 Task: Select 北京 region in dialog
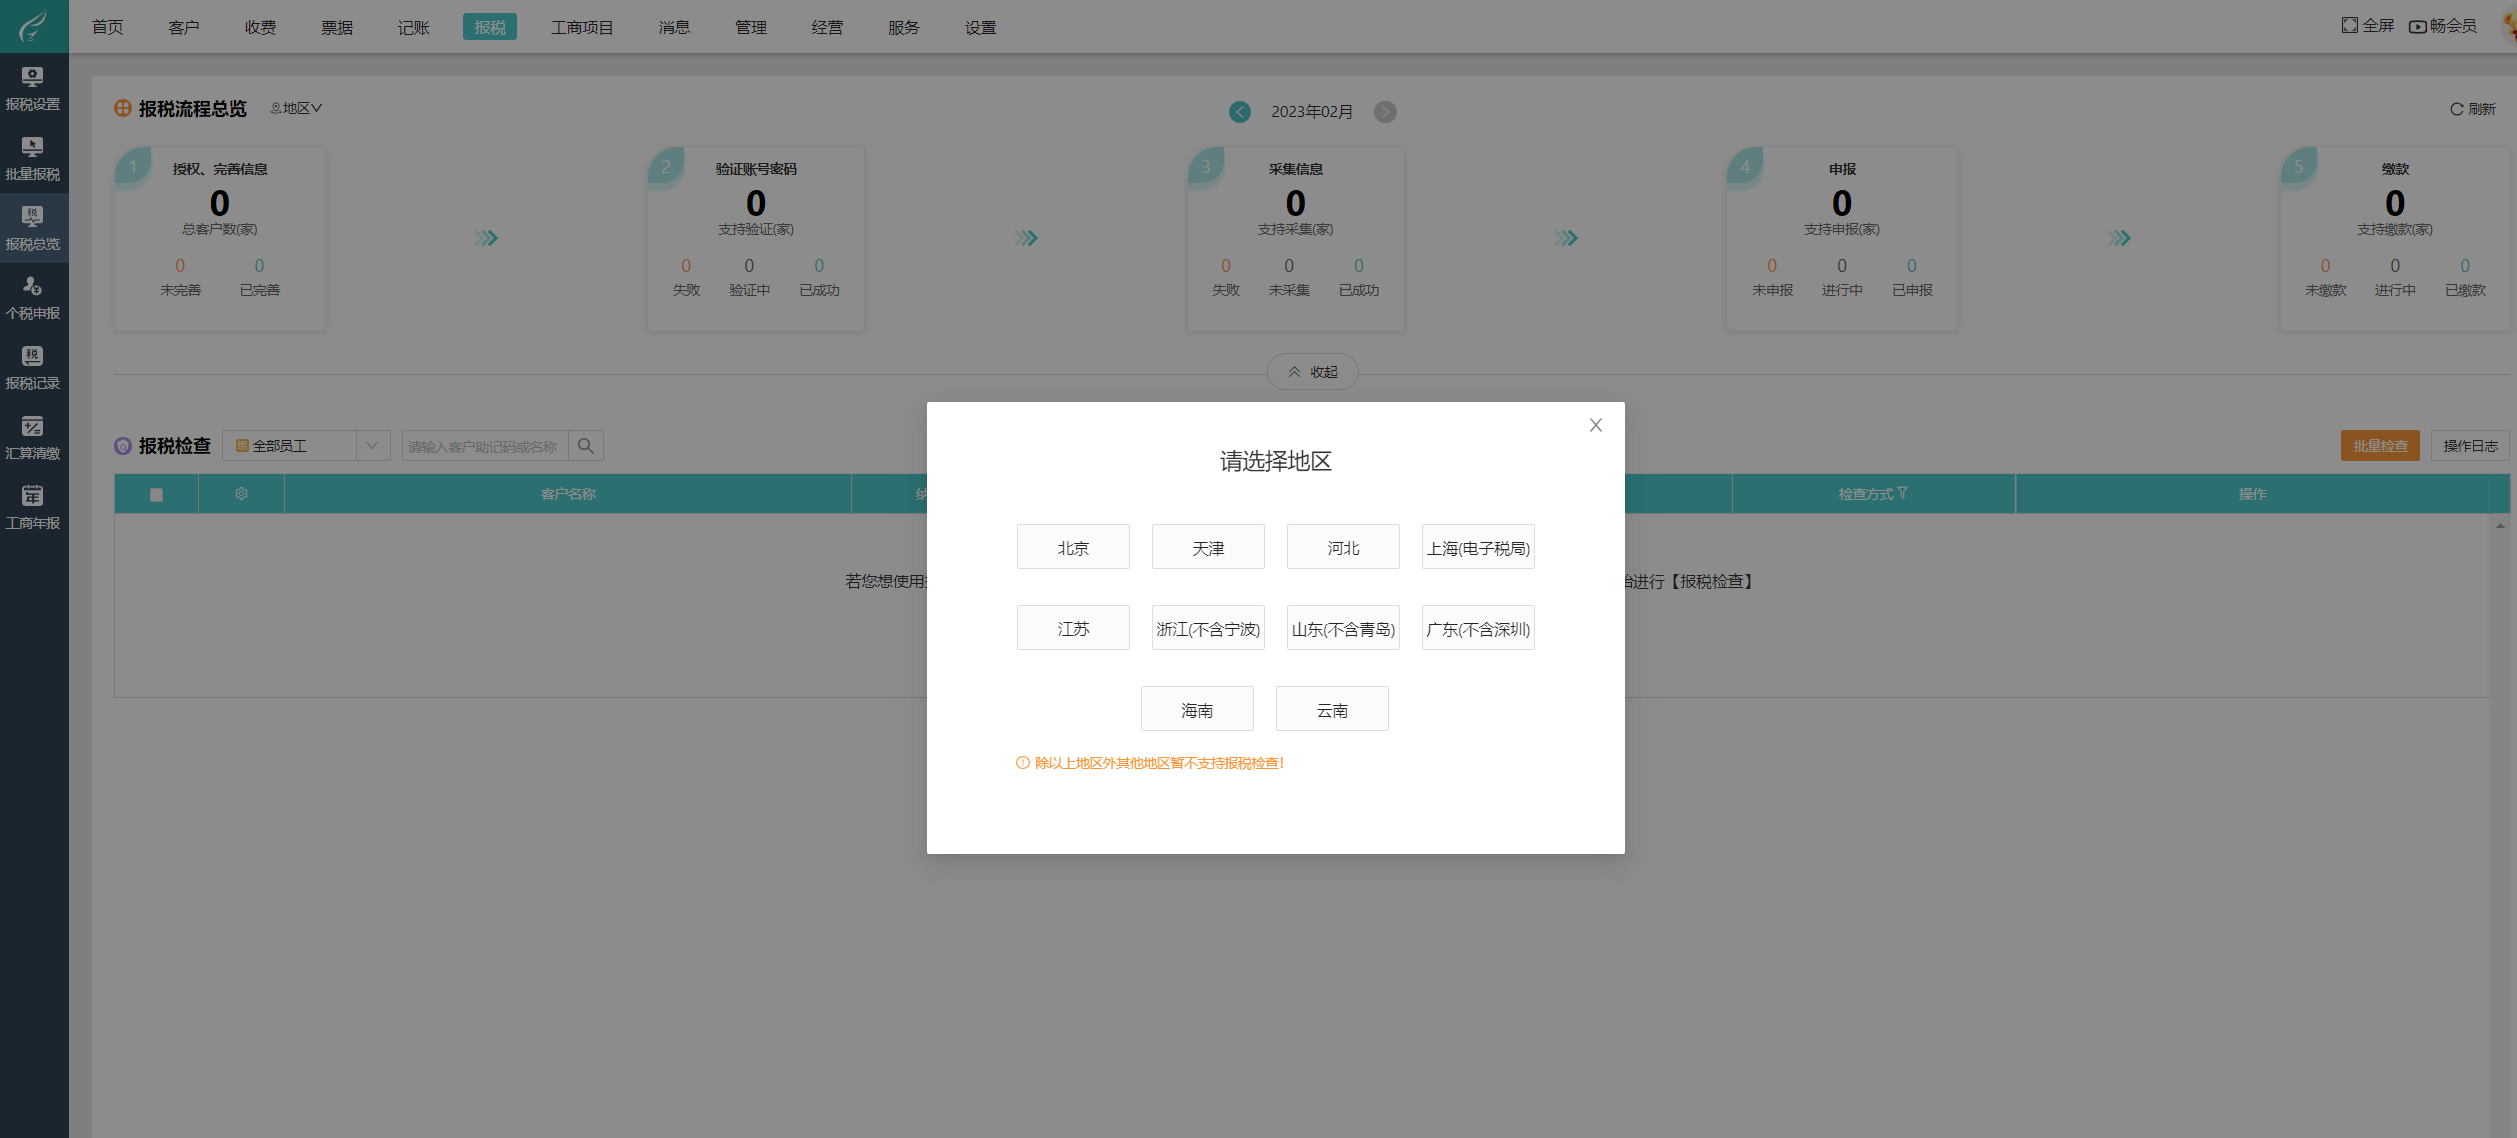(x=1072, y=547)
